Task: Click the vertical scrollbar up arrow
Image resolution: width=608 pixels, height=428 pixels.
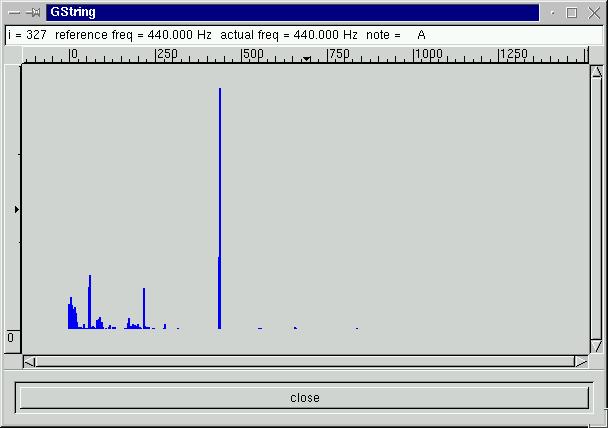Action: [x=596, y=73]
